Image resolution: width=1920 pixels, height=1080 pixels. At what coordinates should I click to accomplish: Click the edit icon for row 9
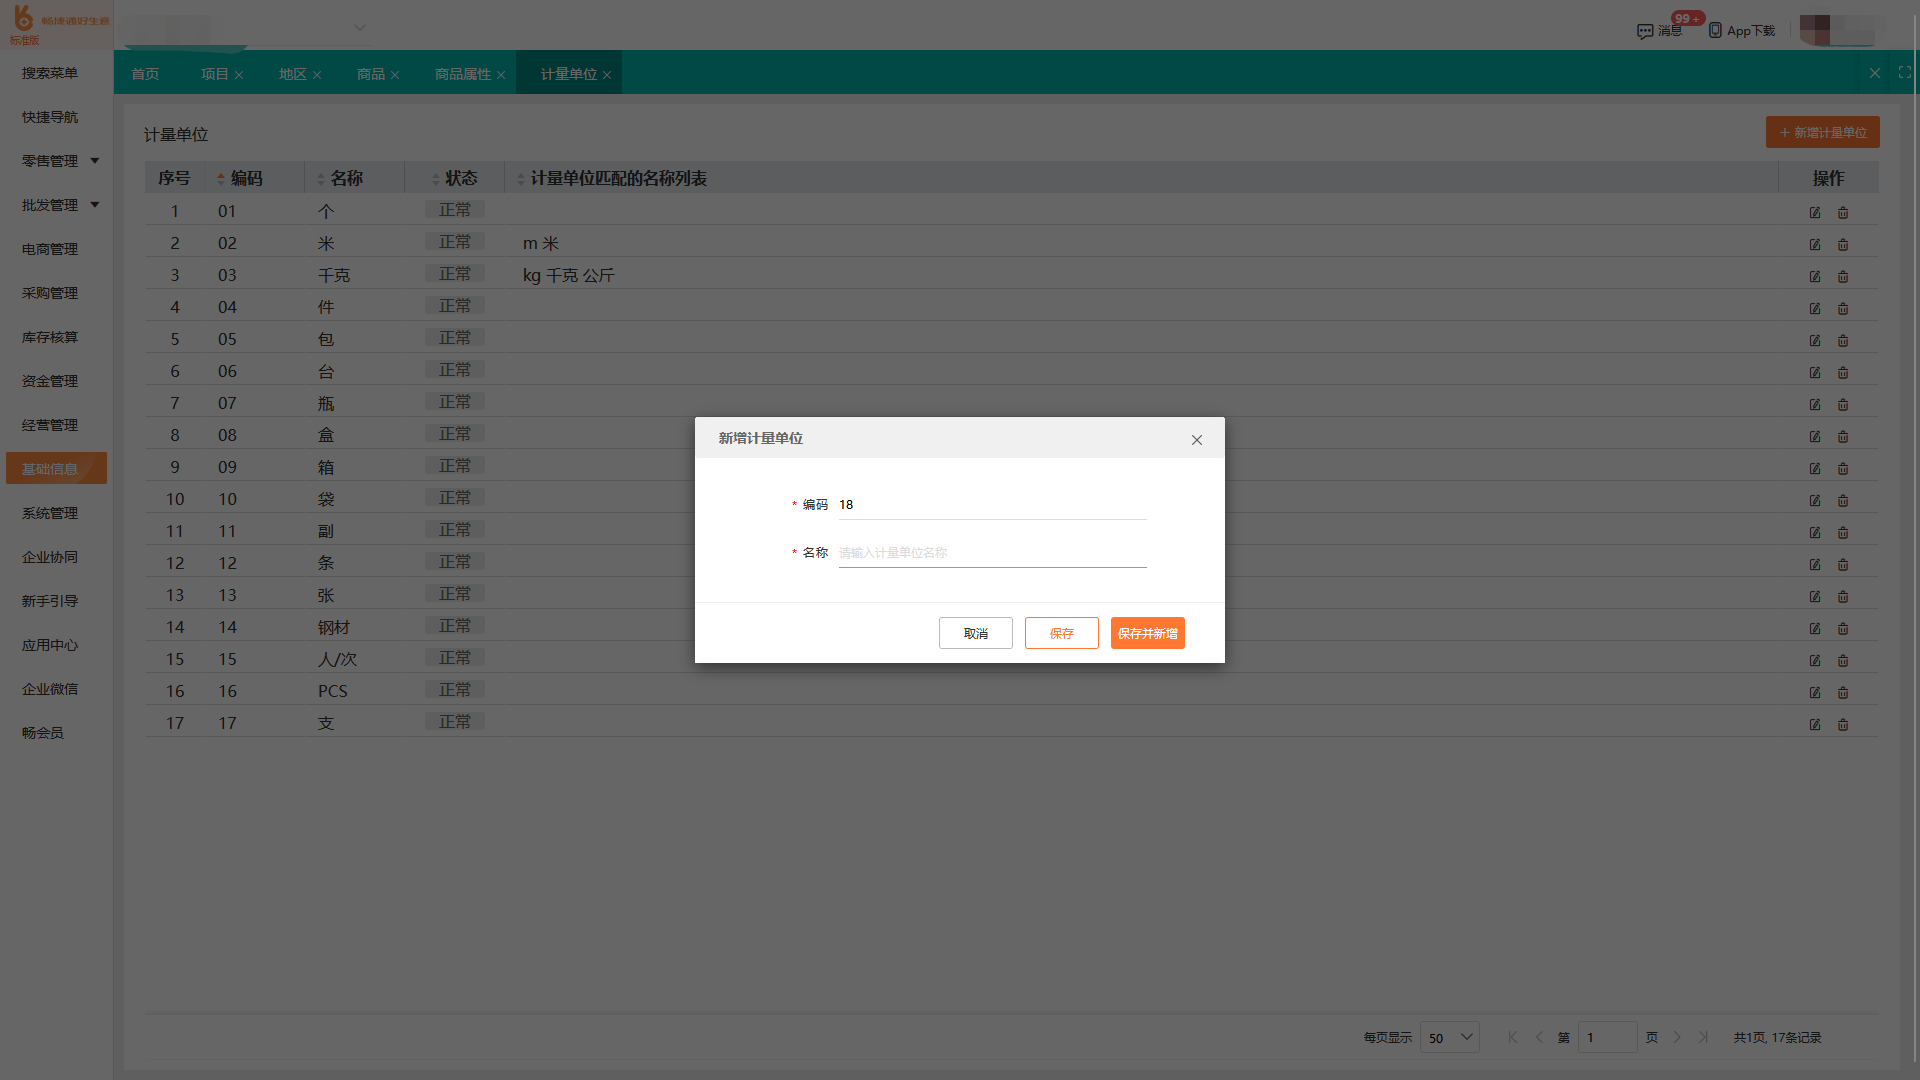coord(1815,468)
